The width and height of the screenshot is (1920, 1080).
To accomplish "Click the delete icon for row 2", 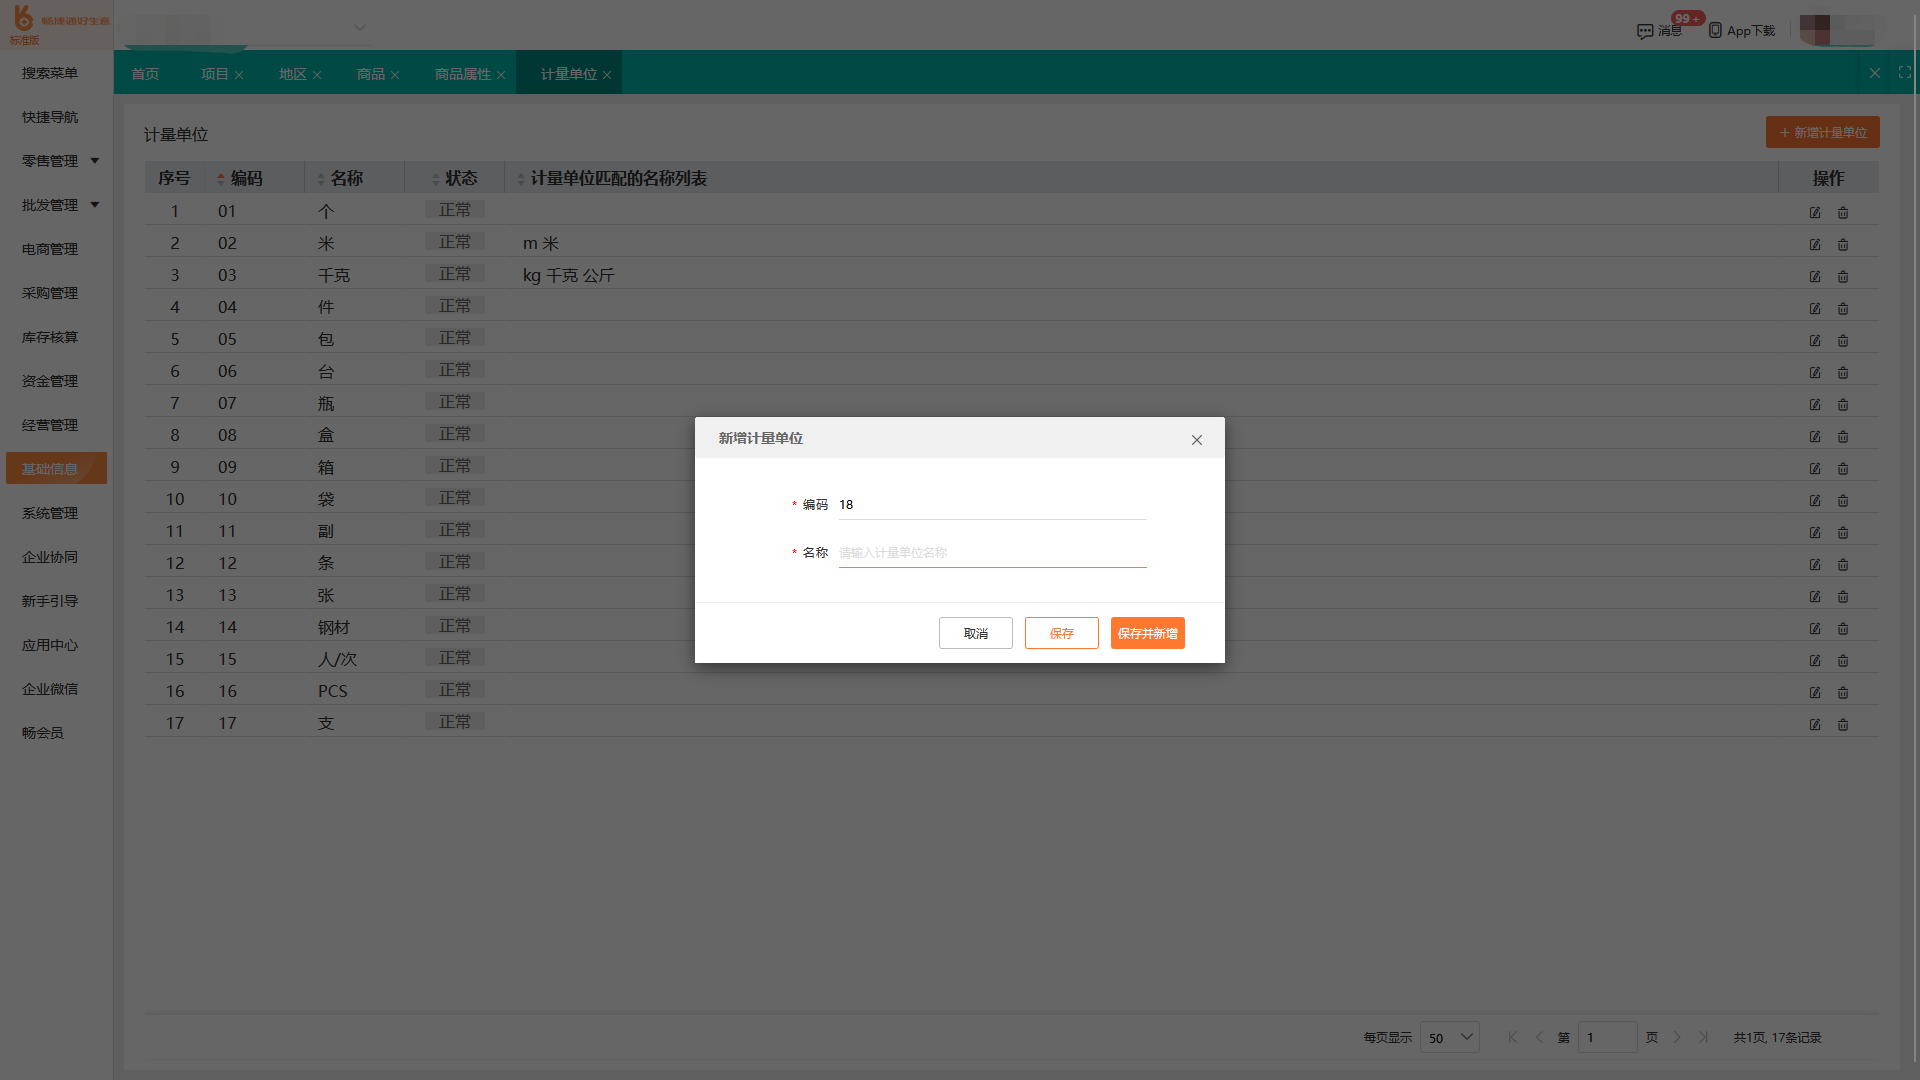I will (1844, 244).
